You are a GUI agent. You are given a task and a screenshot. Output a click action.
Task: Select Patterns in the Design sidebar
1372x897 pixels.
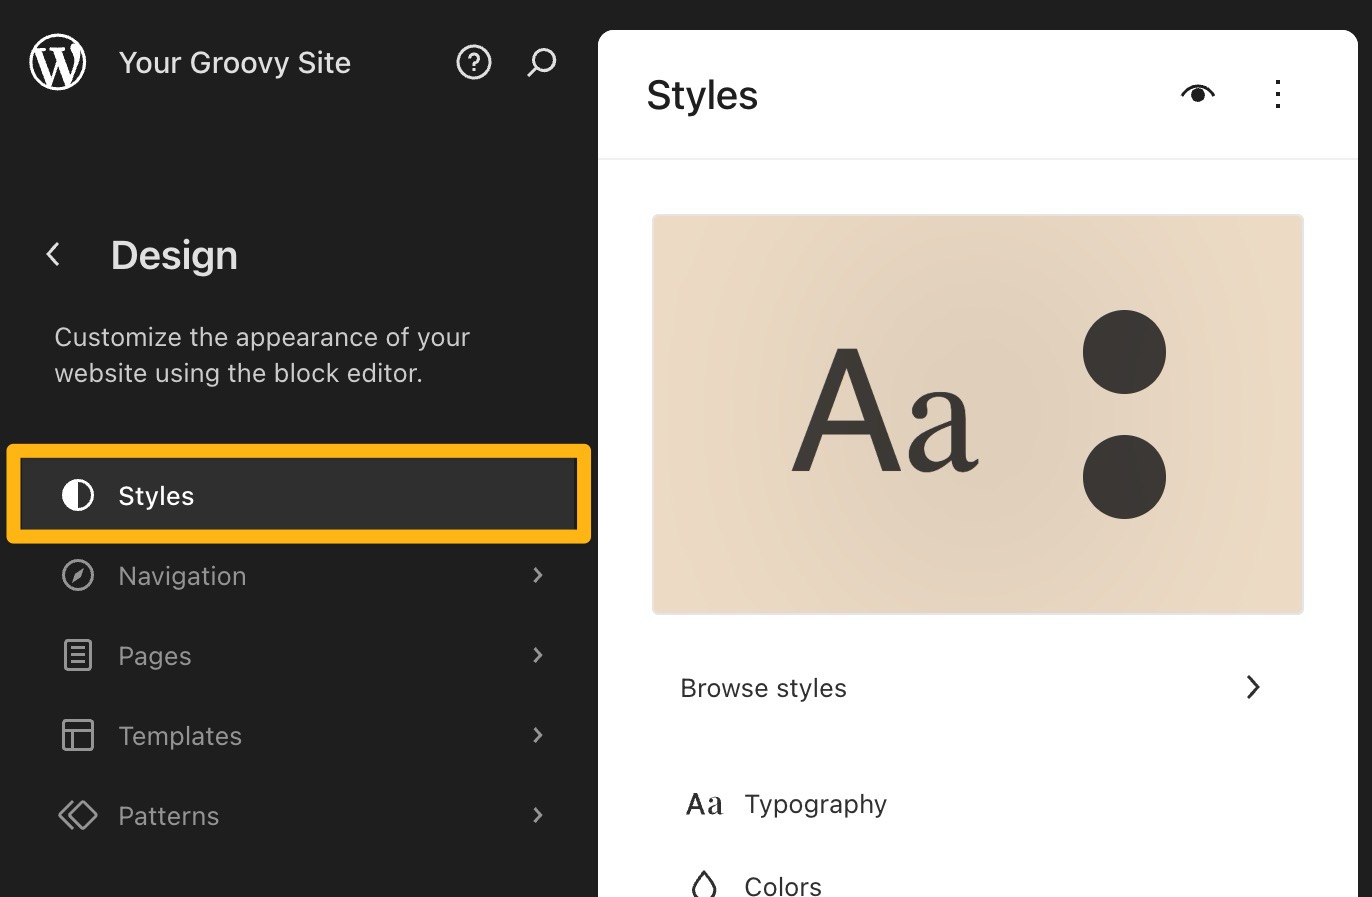click(168, 815)
